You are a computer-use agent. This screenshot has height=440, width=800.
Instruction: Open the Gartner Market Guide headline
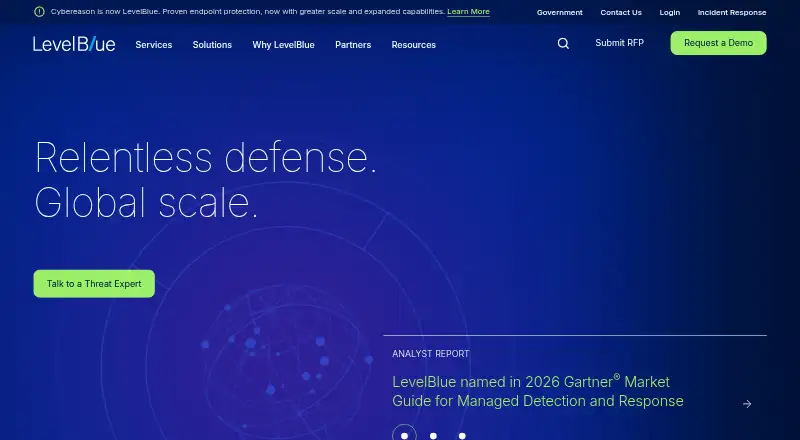coord(538,392)
